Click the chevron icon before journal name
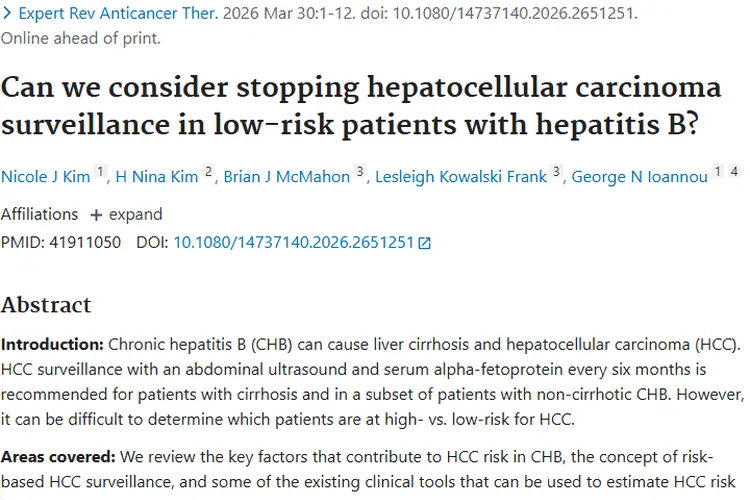The image size is (750, 500). [x=7, y=13]
